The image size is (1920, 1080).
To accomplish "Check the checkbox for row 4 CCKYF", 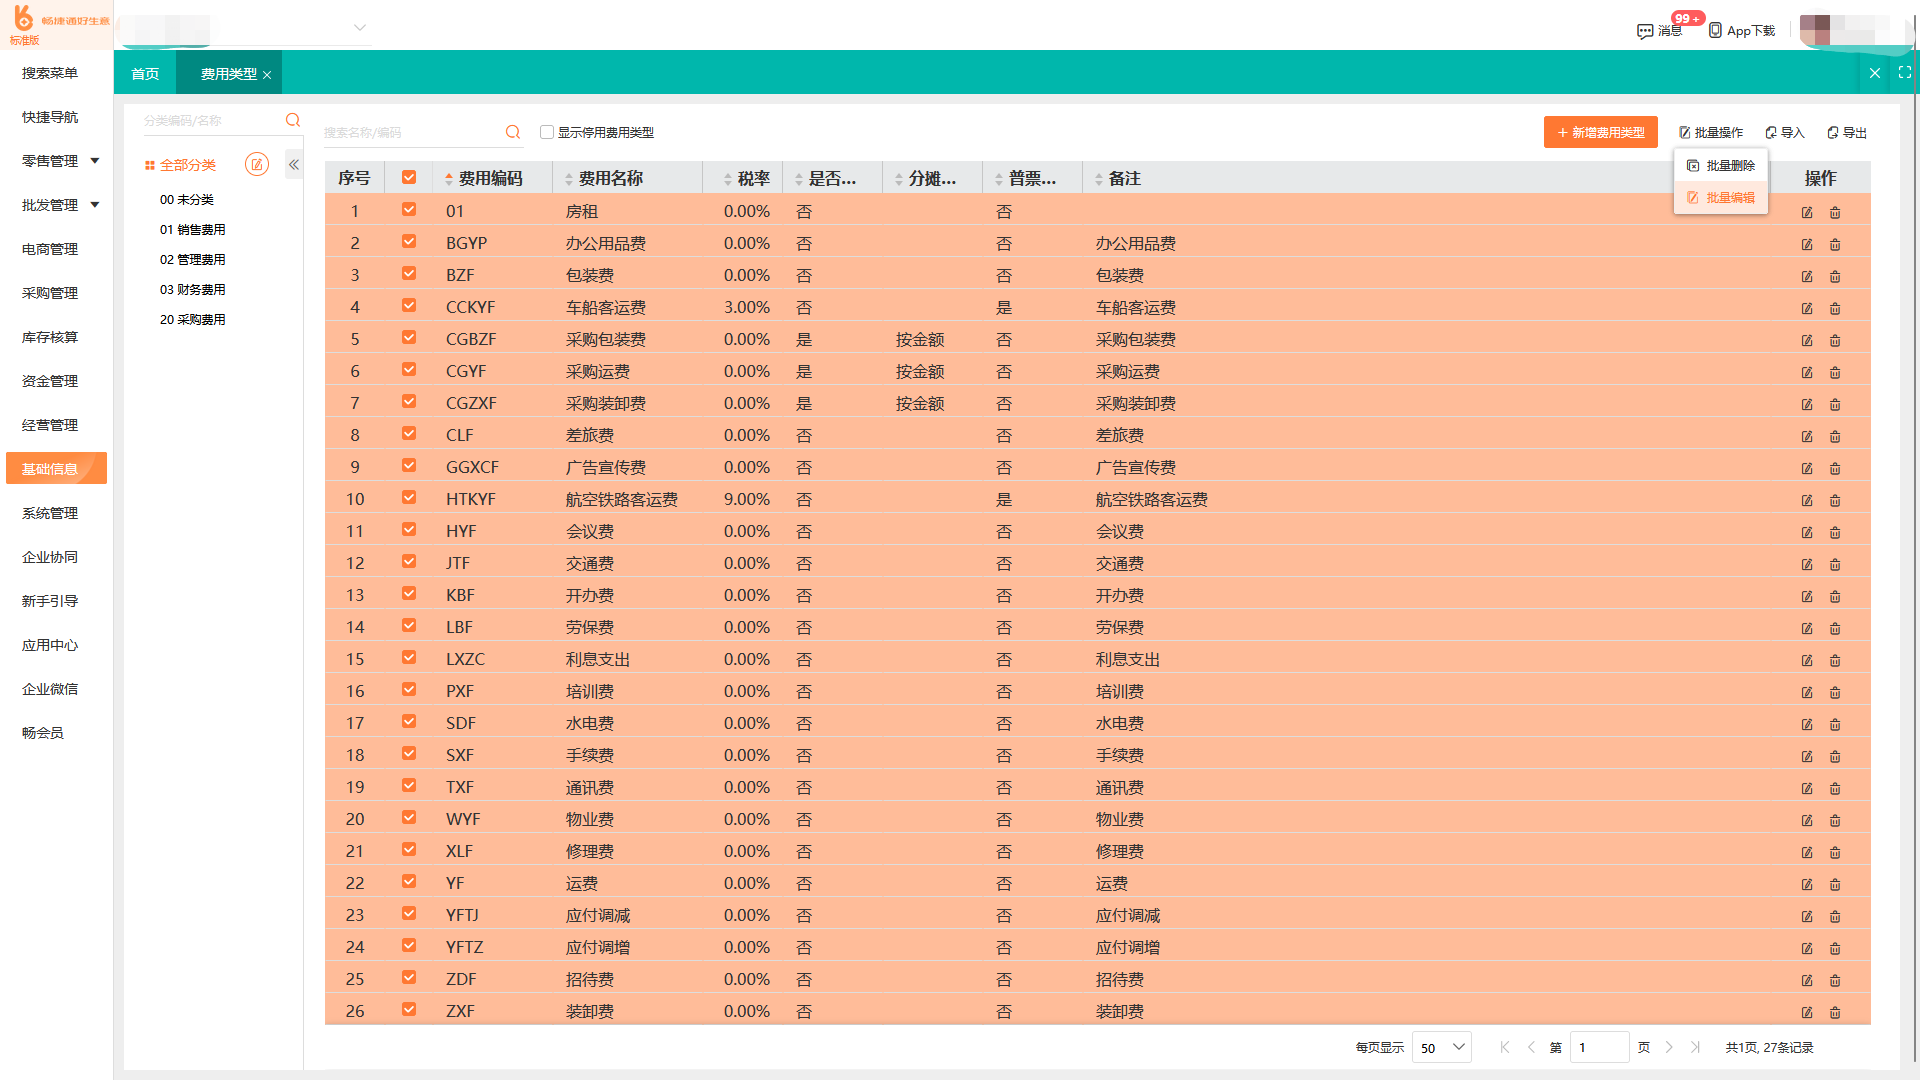I will point(407,307).
